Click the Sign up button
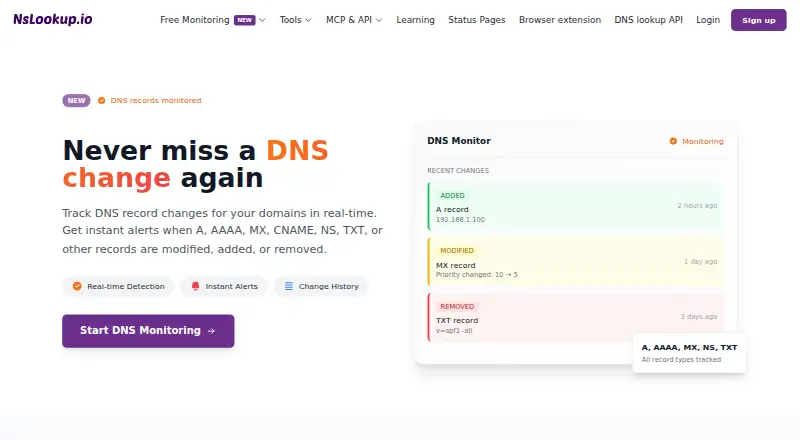The image size is (800, 440). 759,20
